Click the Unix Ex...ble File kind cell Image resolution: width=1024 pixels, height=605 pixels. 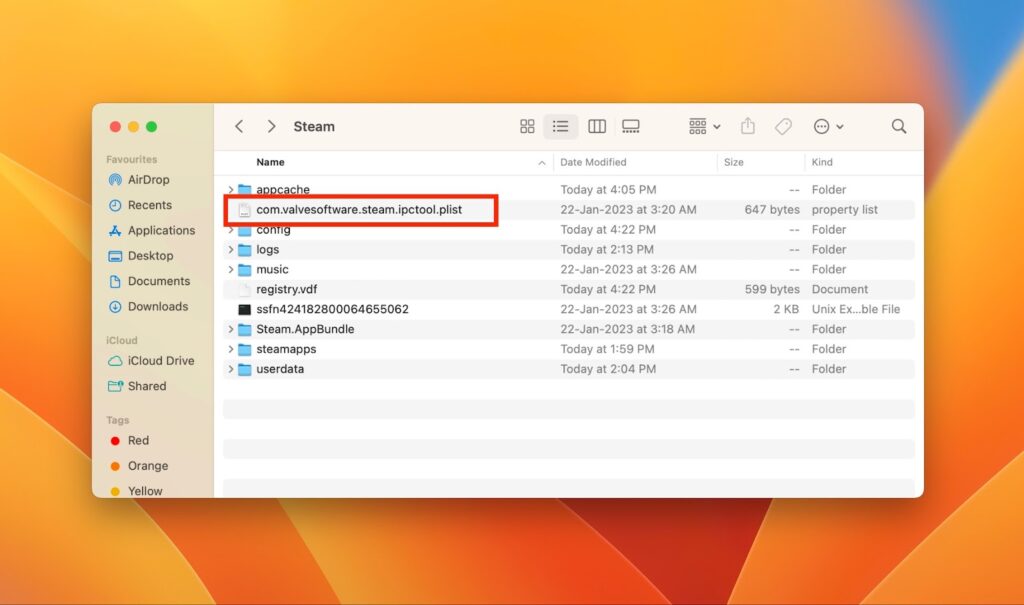click(856, 309)
